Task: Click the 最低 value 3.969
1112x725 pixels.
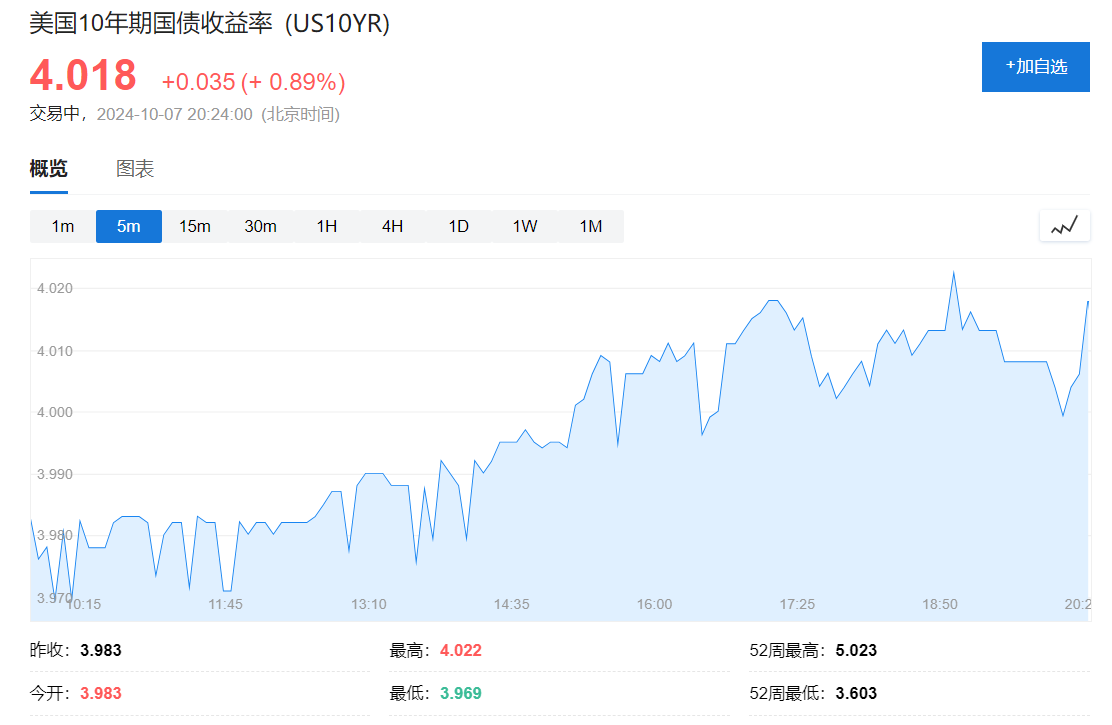Action: tap(461, 693)
